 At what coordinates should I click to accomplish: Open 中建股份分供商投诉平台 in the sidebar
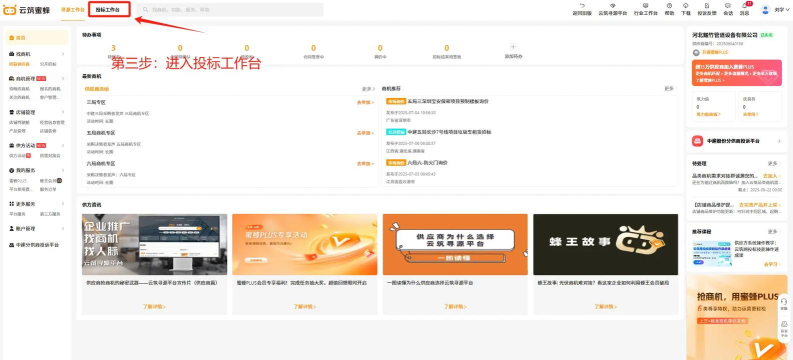tap(34, 245)
